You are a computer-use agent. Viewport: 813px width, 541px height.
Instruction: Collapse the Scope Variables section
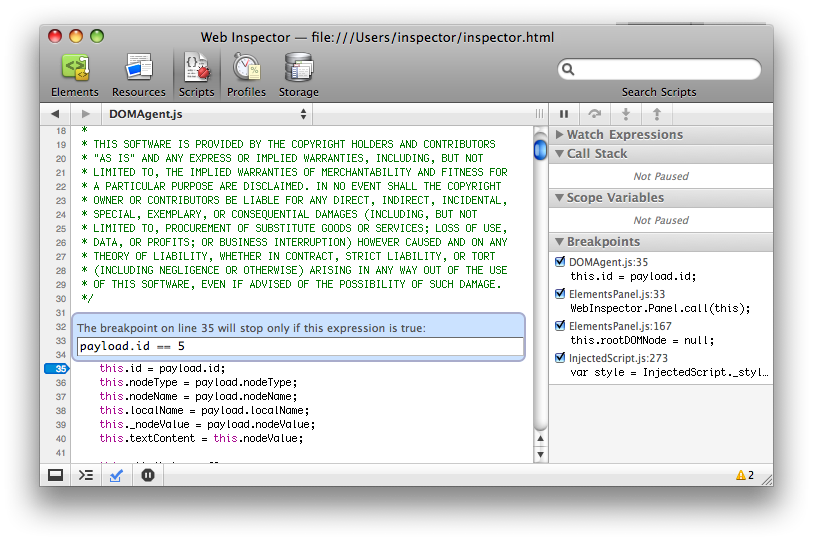coord(615,198)
